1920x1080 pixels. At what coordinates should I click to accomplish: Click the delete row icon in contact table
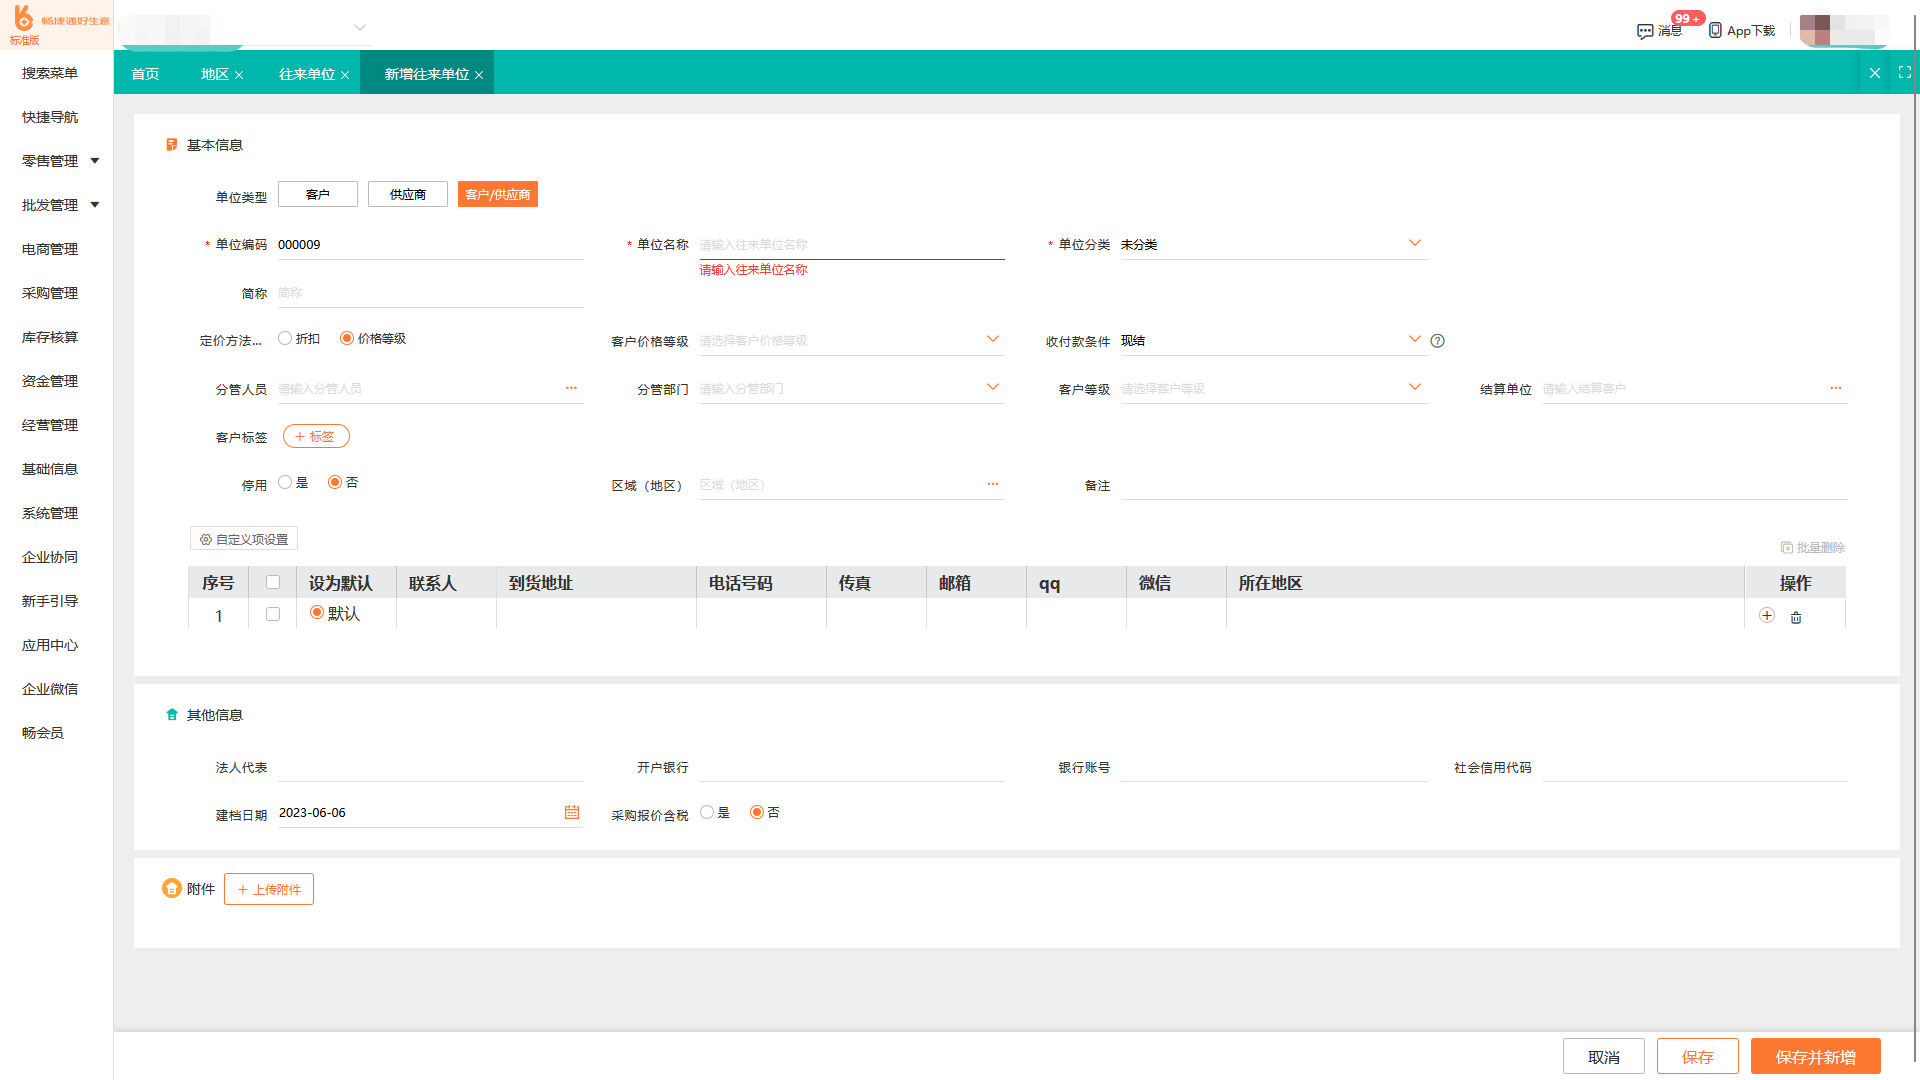1796,617
